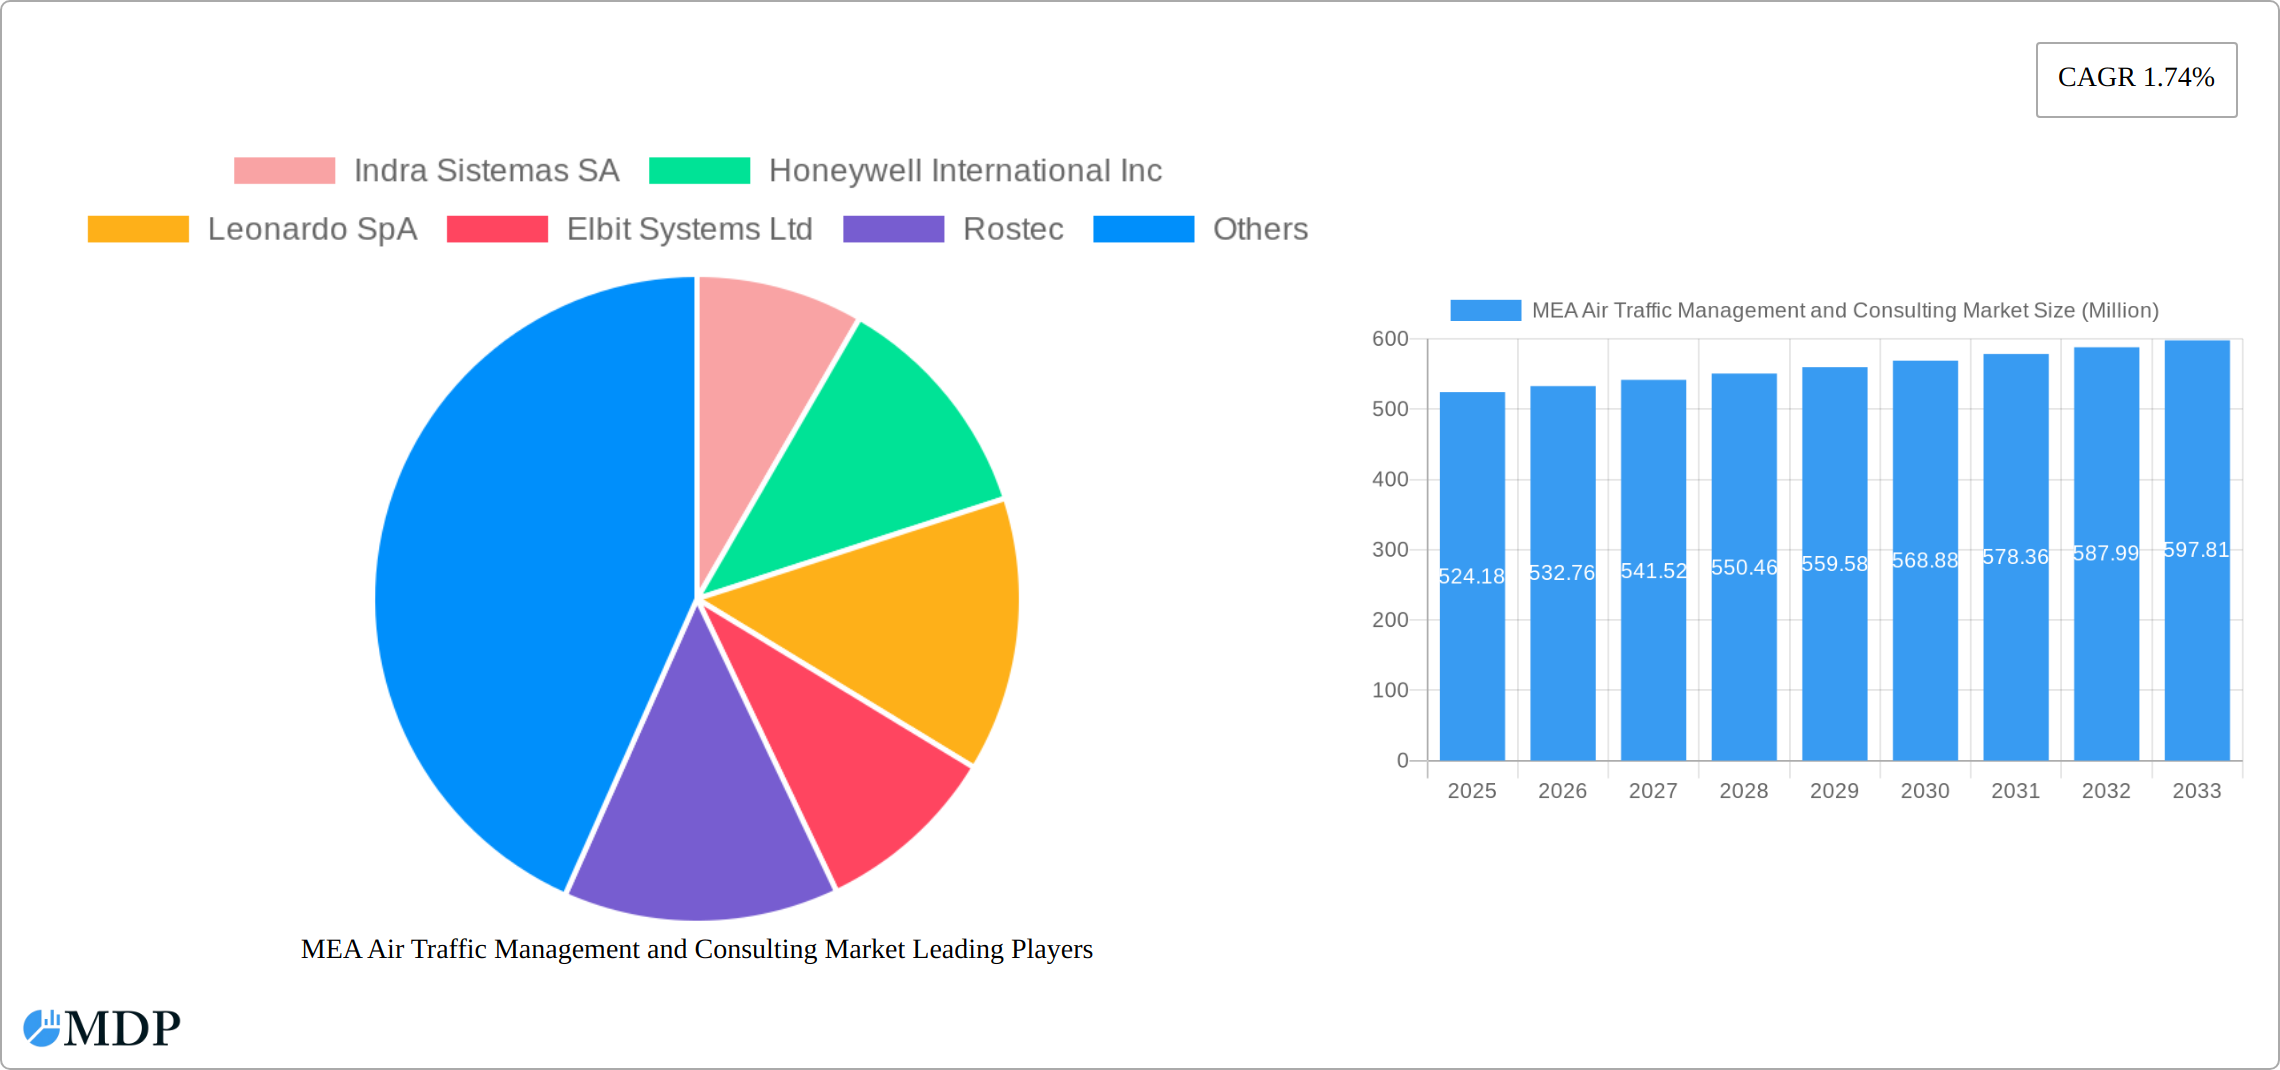The image size is (2280, 1070).
Task: Click the pie chart title text
Action: pyautogui.click(x=697, y=950)
